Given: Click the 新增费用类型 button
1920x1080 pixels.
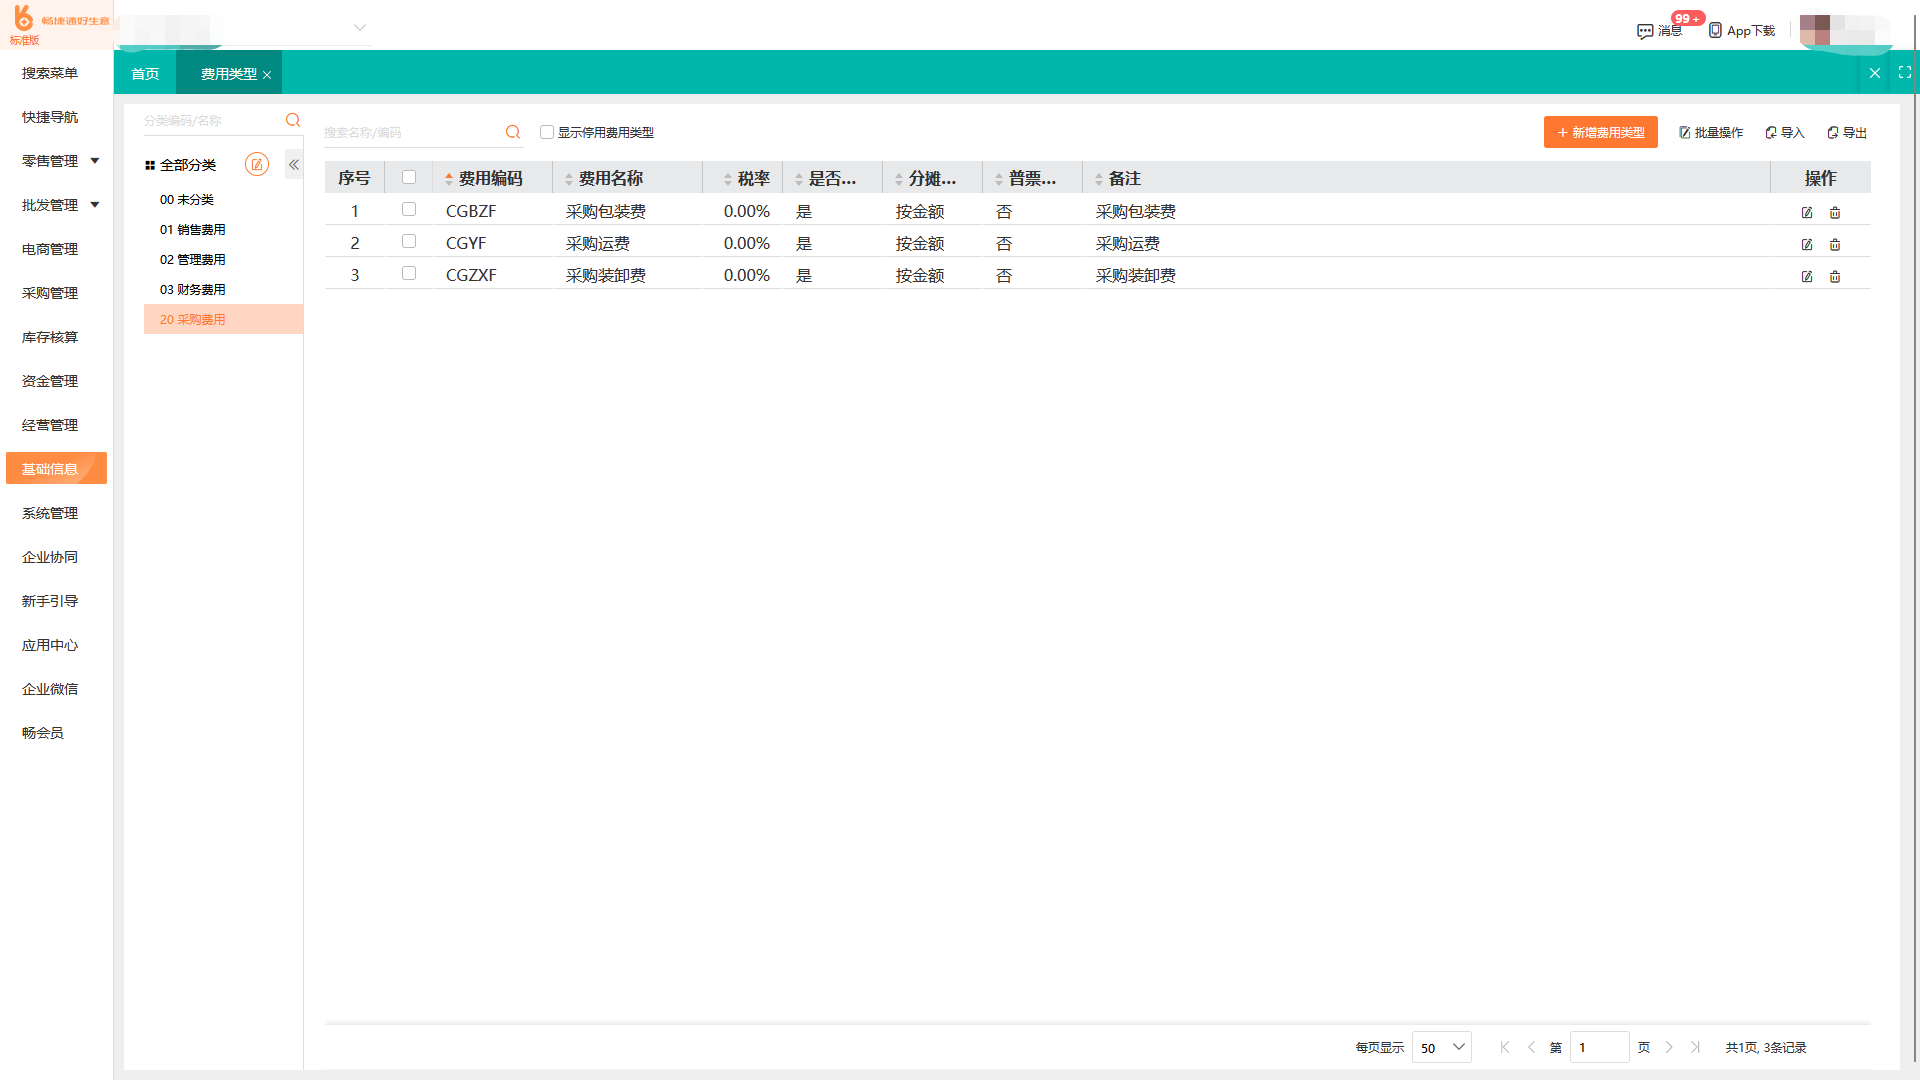Looking at the screenshot, I should pos(1600,131).
